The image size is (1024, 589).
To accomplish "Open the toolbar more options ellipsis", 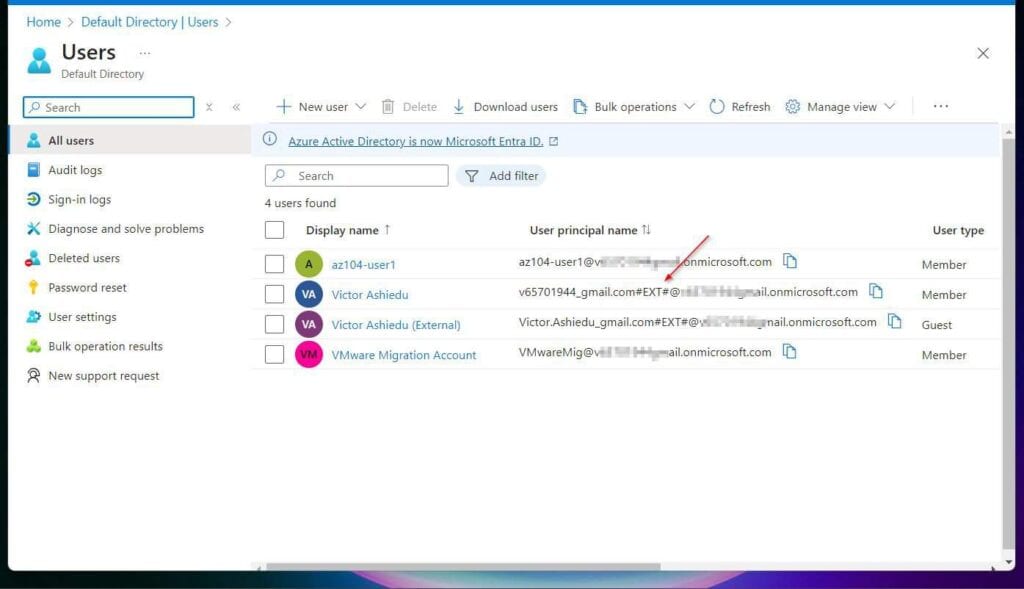I will [940, 106].
